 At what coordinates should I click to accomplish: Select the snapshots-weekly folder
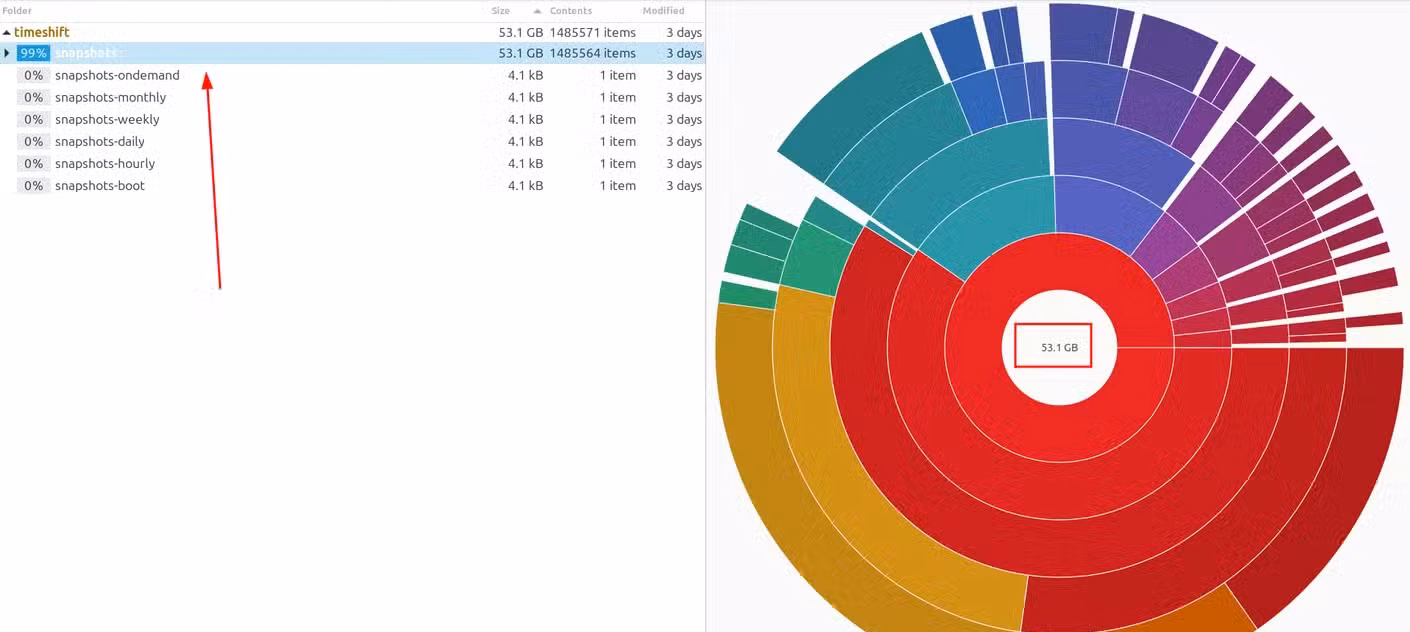[107, 119]
